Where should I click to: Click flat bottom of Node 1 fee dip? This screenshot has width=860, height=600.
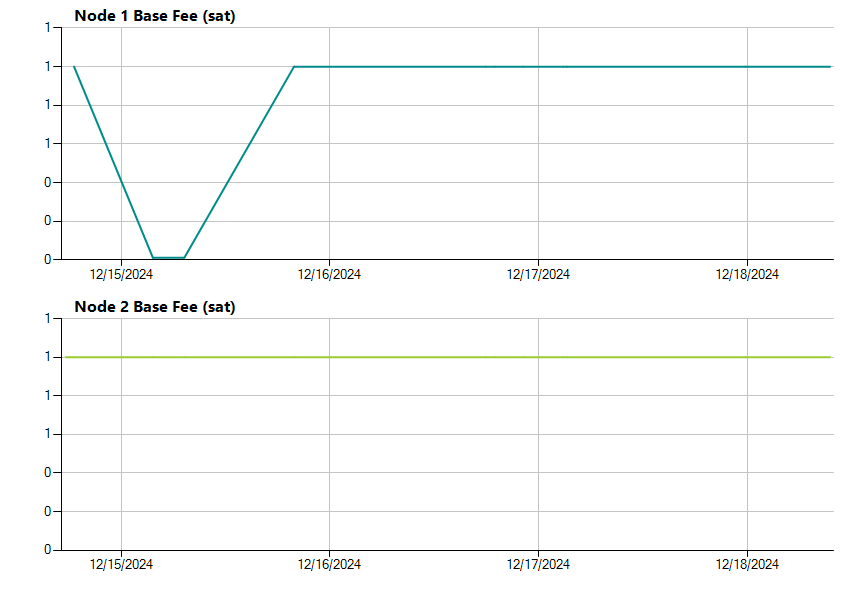pyautogui.click(x=168, y=258)
